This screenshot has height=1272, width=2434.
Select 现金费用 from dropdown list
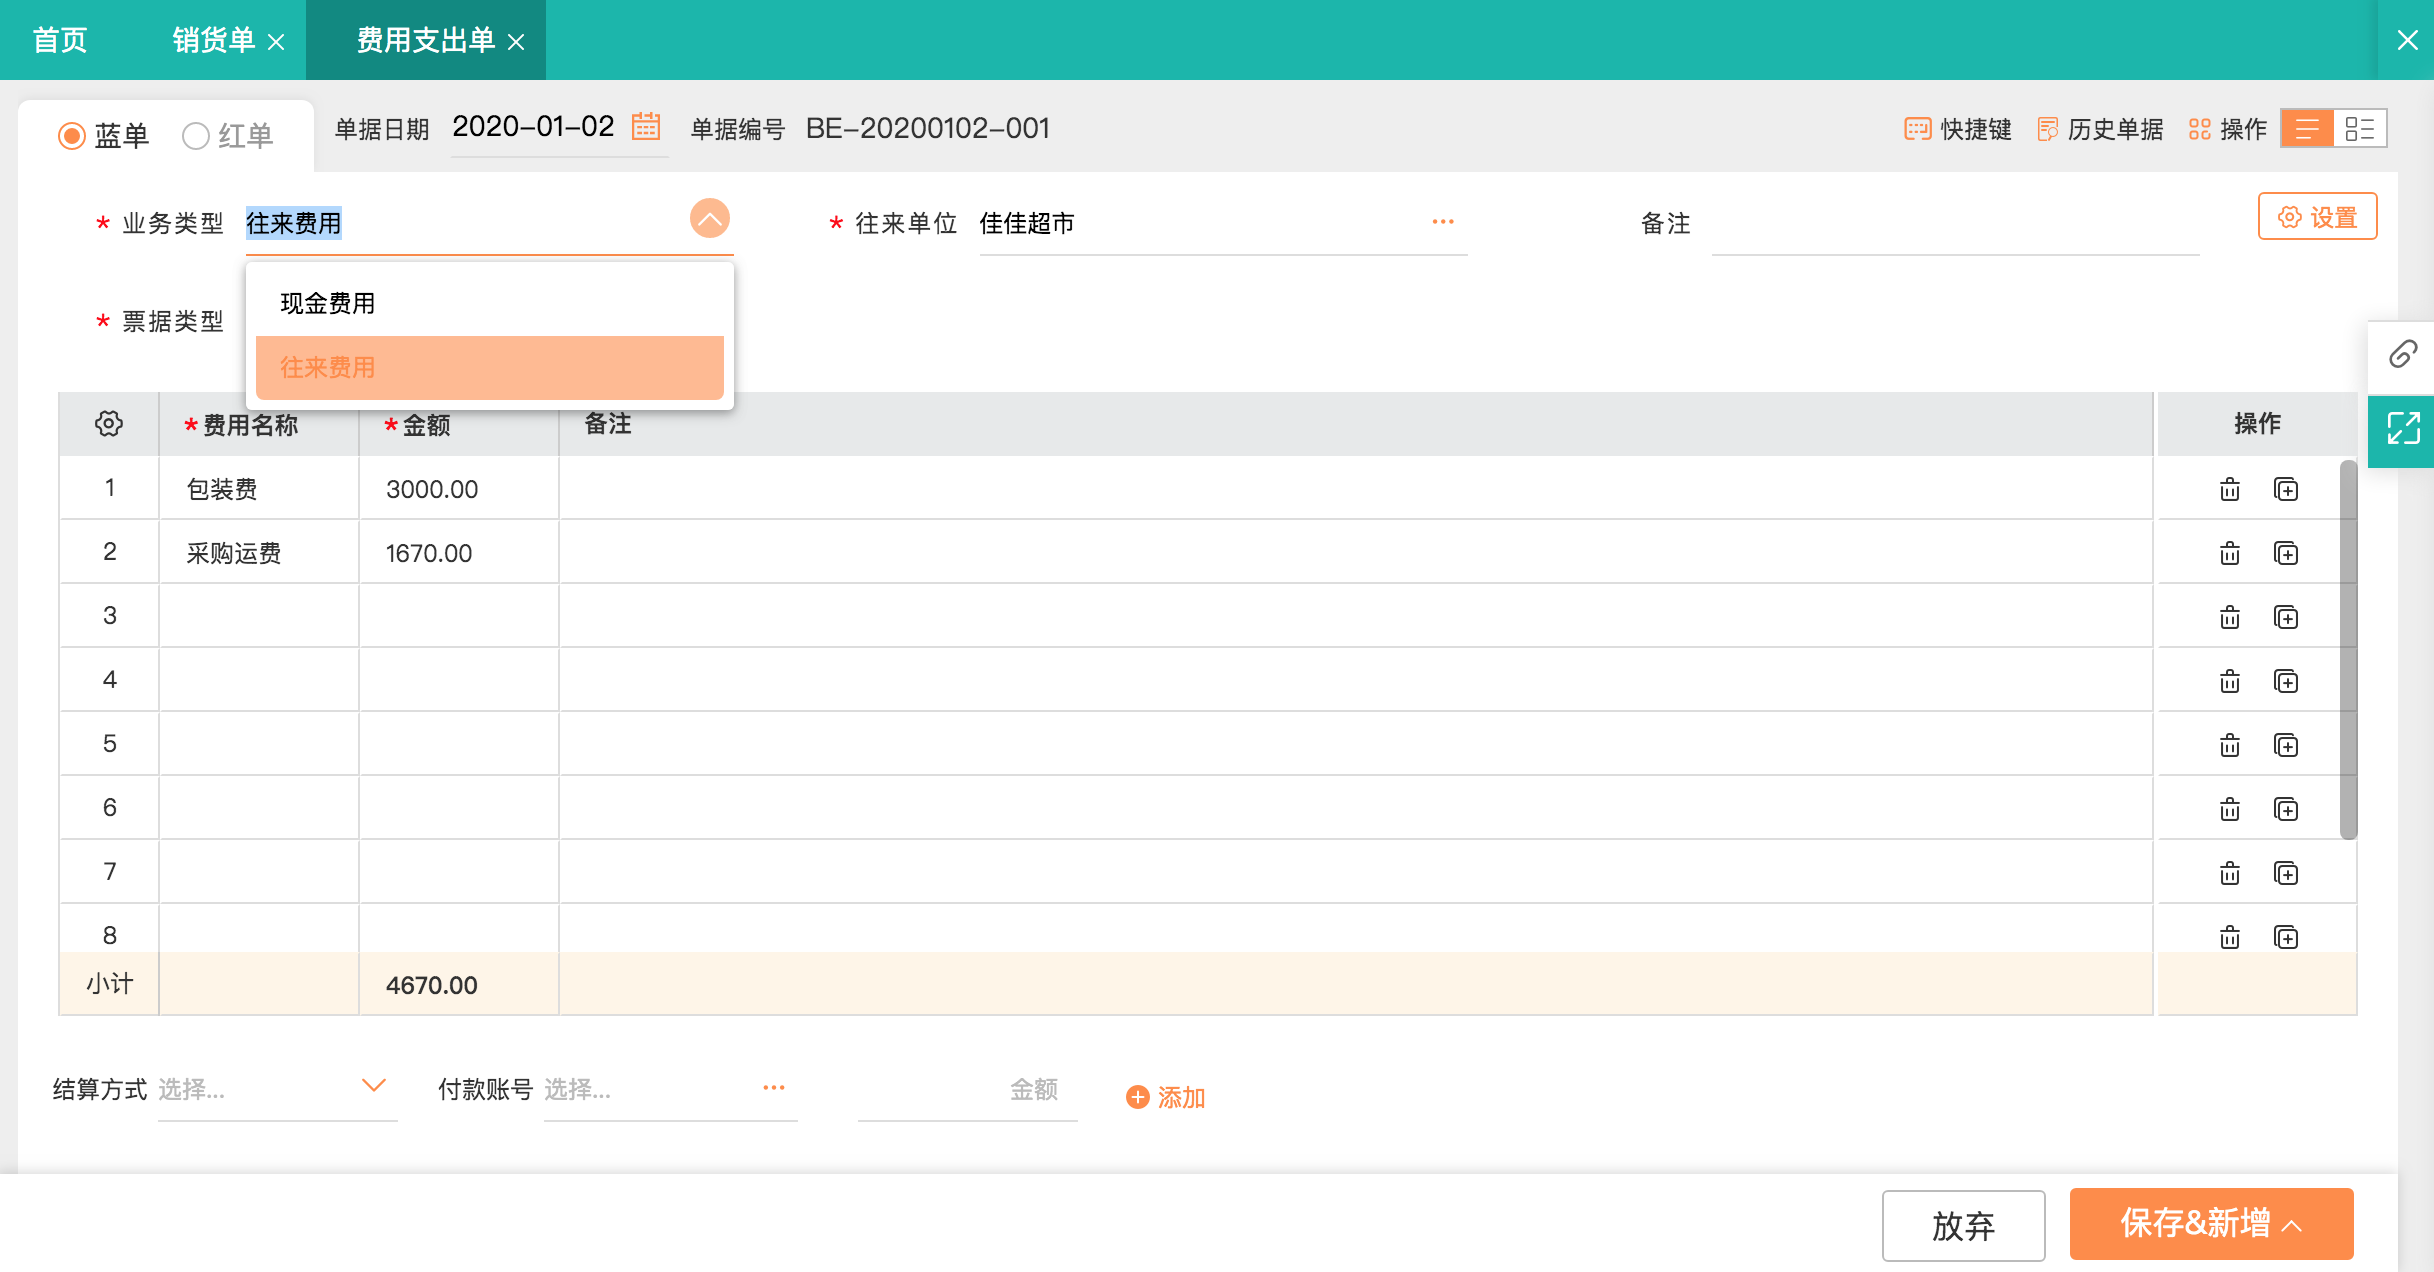tap(328, 303)
